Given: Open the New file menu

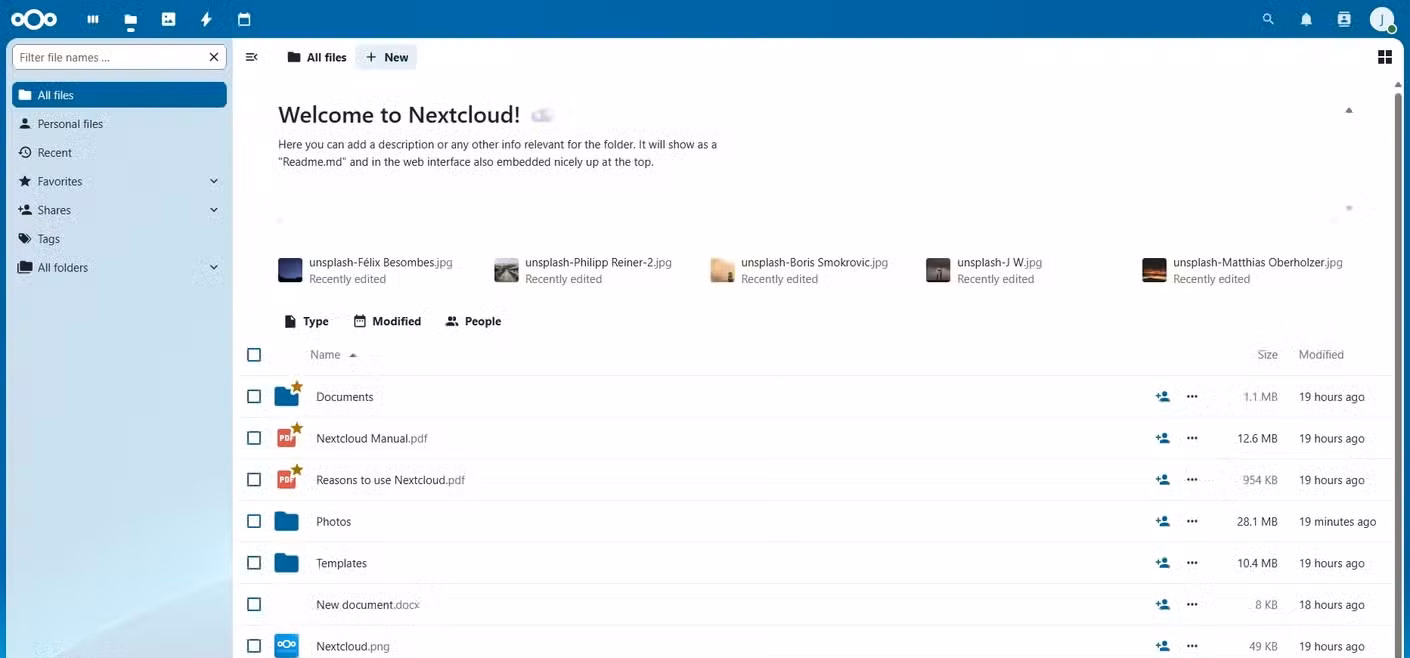Looking at the screenshot, I should point(386,57).
